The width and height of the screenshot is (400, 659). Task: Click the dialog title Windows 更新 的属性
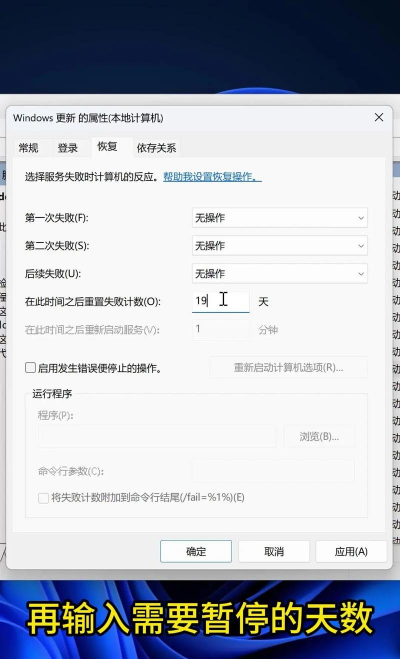click(x=88, y=118)
